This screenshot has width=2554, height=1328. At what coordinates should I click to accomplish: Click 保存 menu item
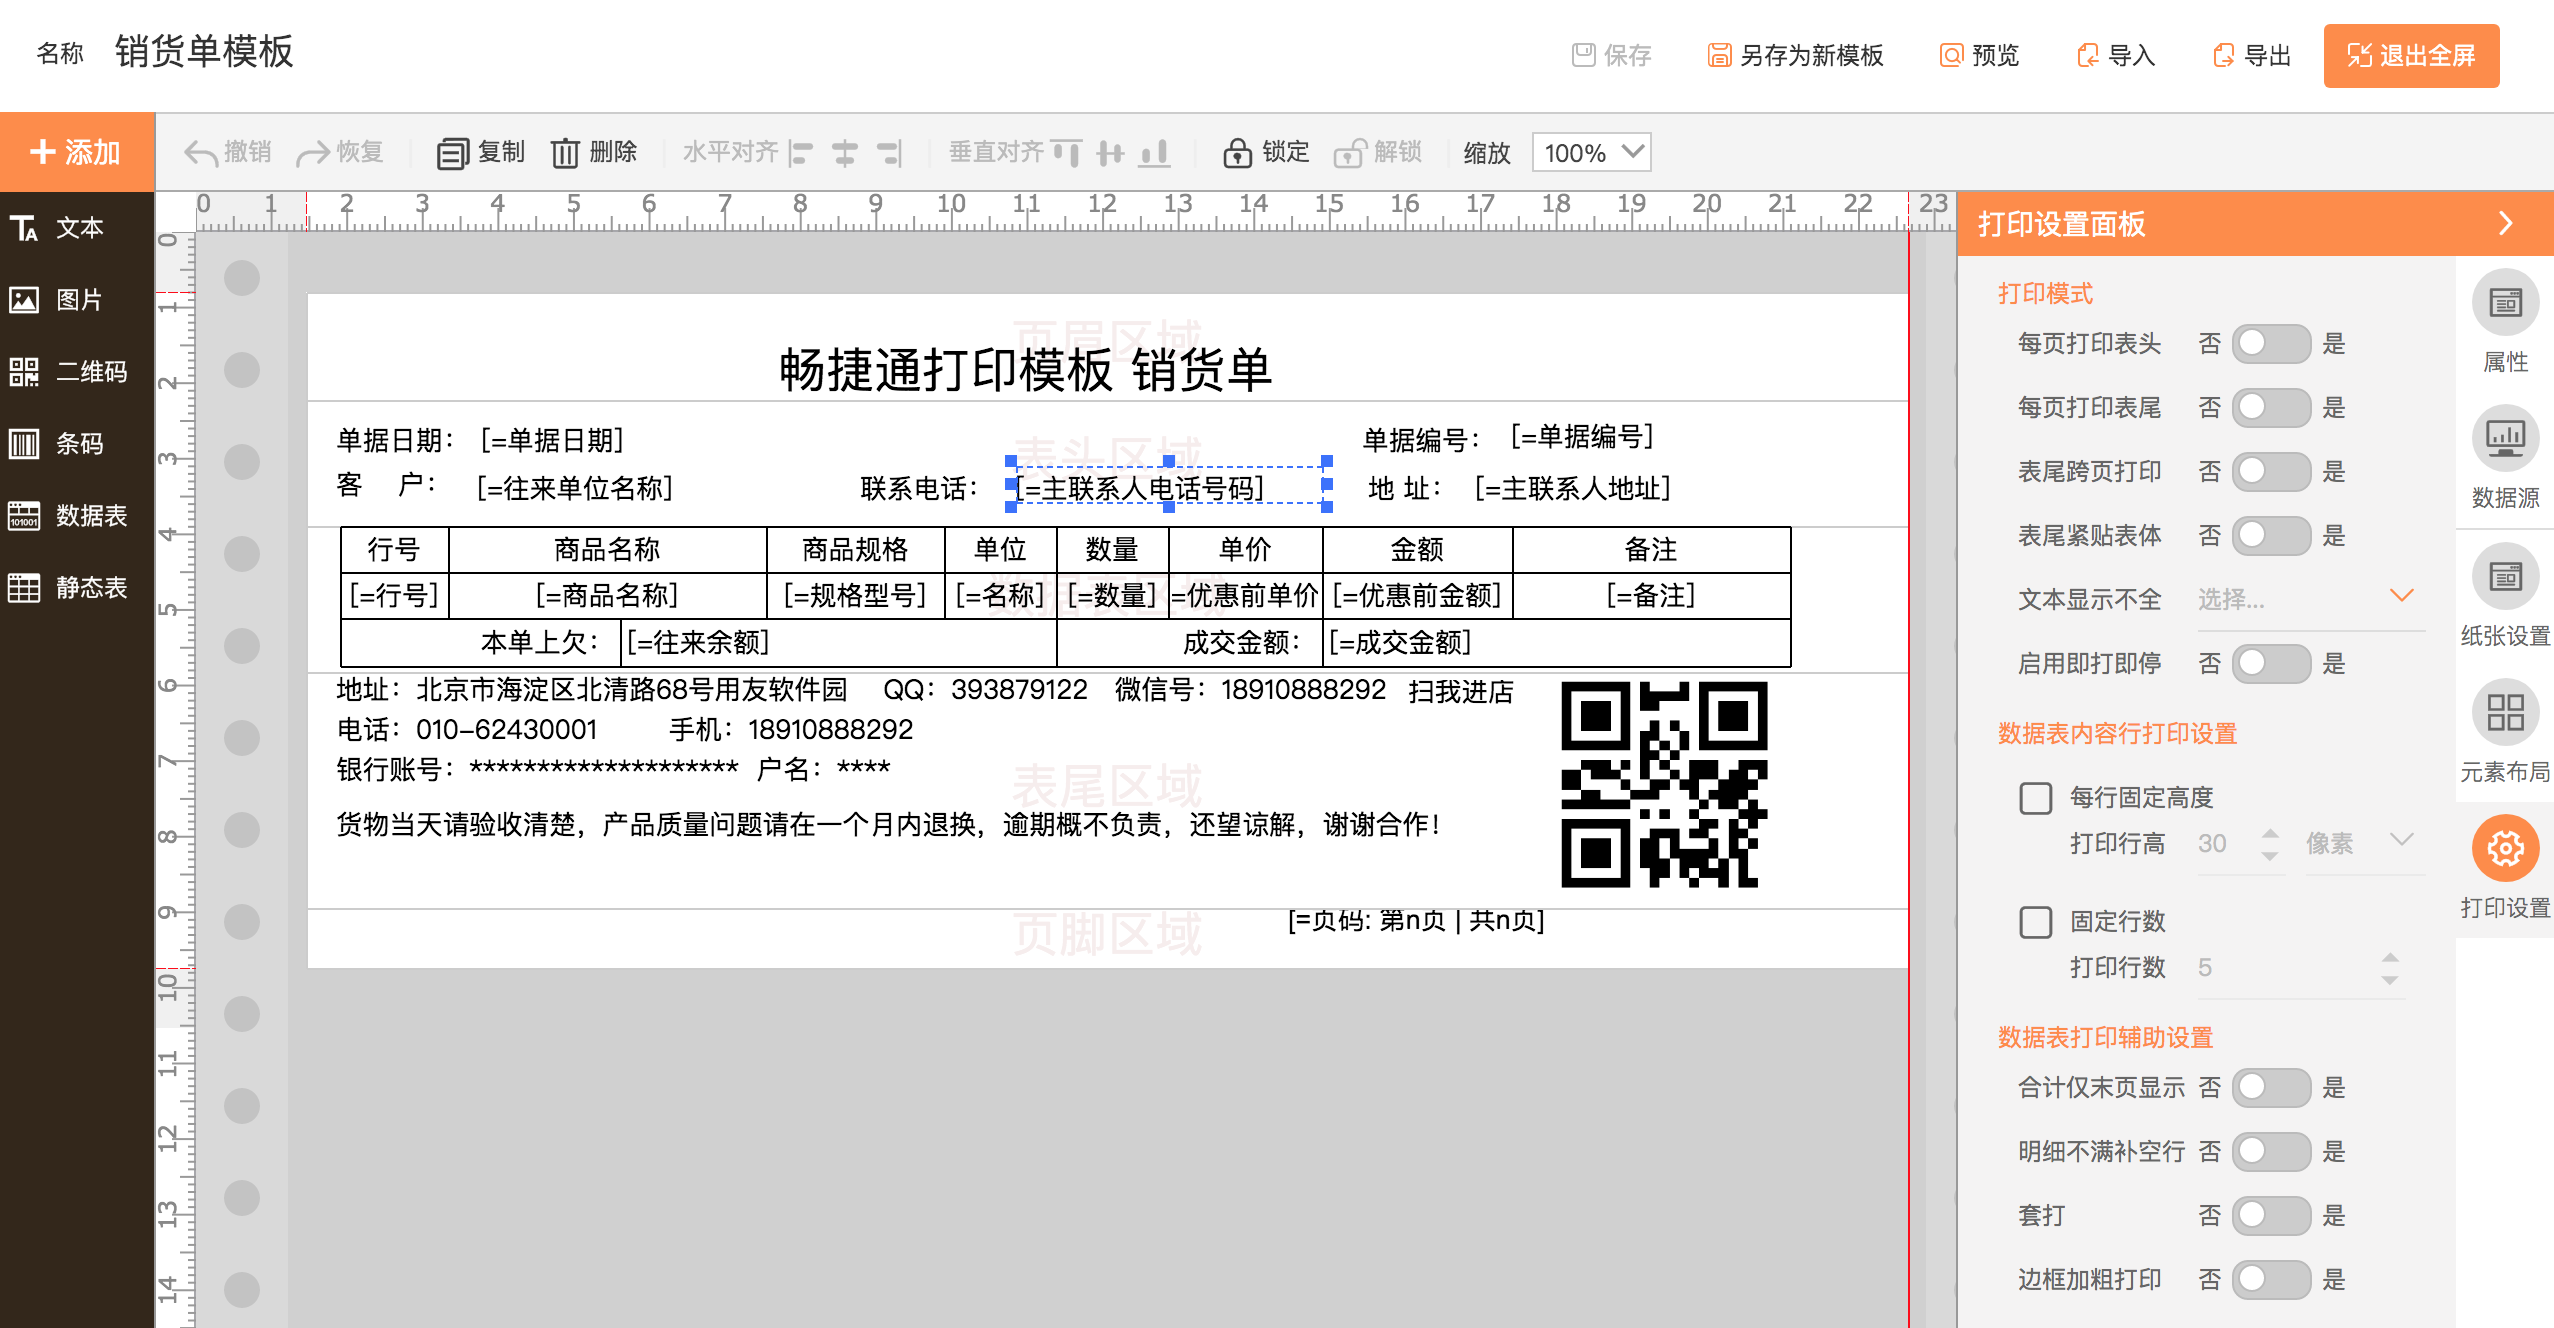coord(1613,54)
